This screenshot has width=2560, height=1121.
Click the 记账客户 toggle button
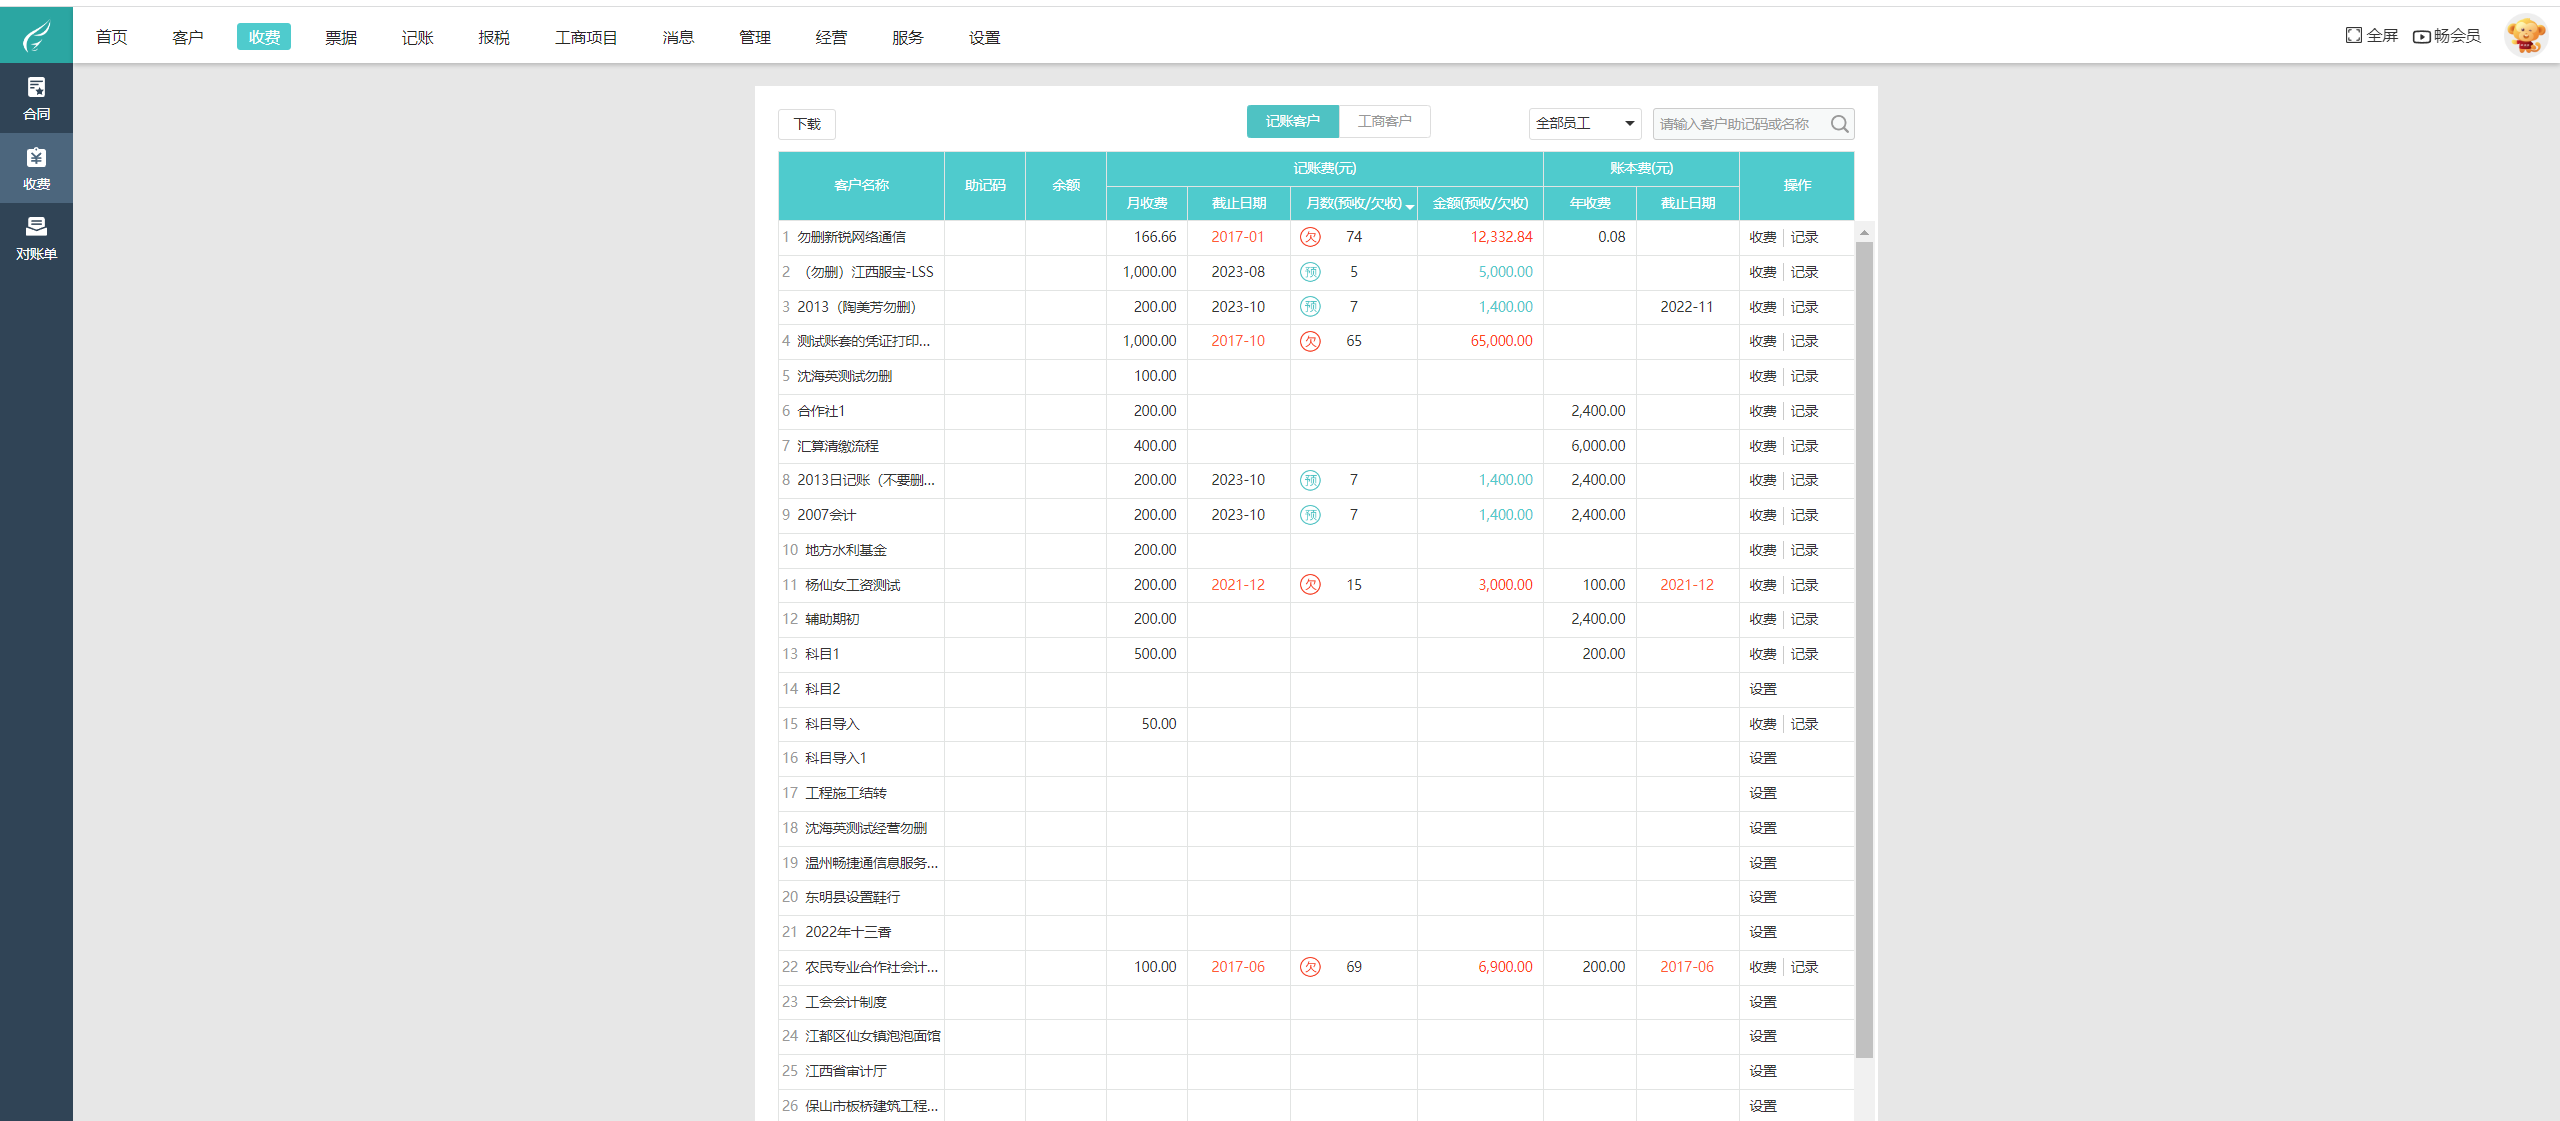point(1296,122)
